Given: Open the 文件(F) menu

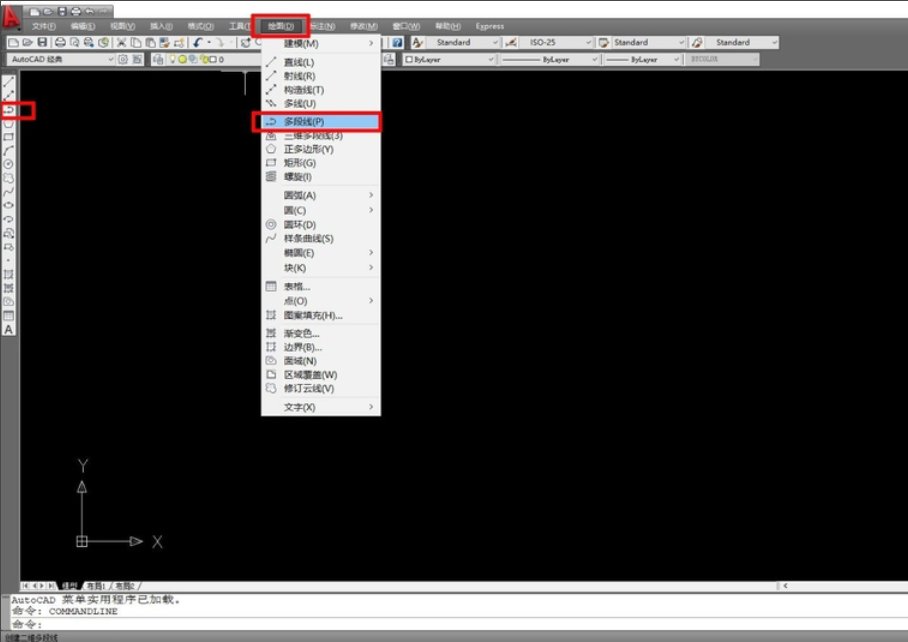Looking at the screenshot, I should (x=43, y=26).
